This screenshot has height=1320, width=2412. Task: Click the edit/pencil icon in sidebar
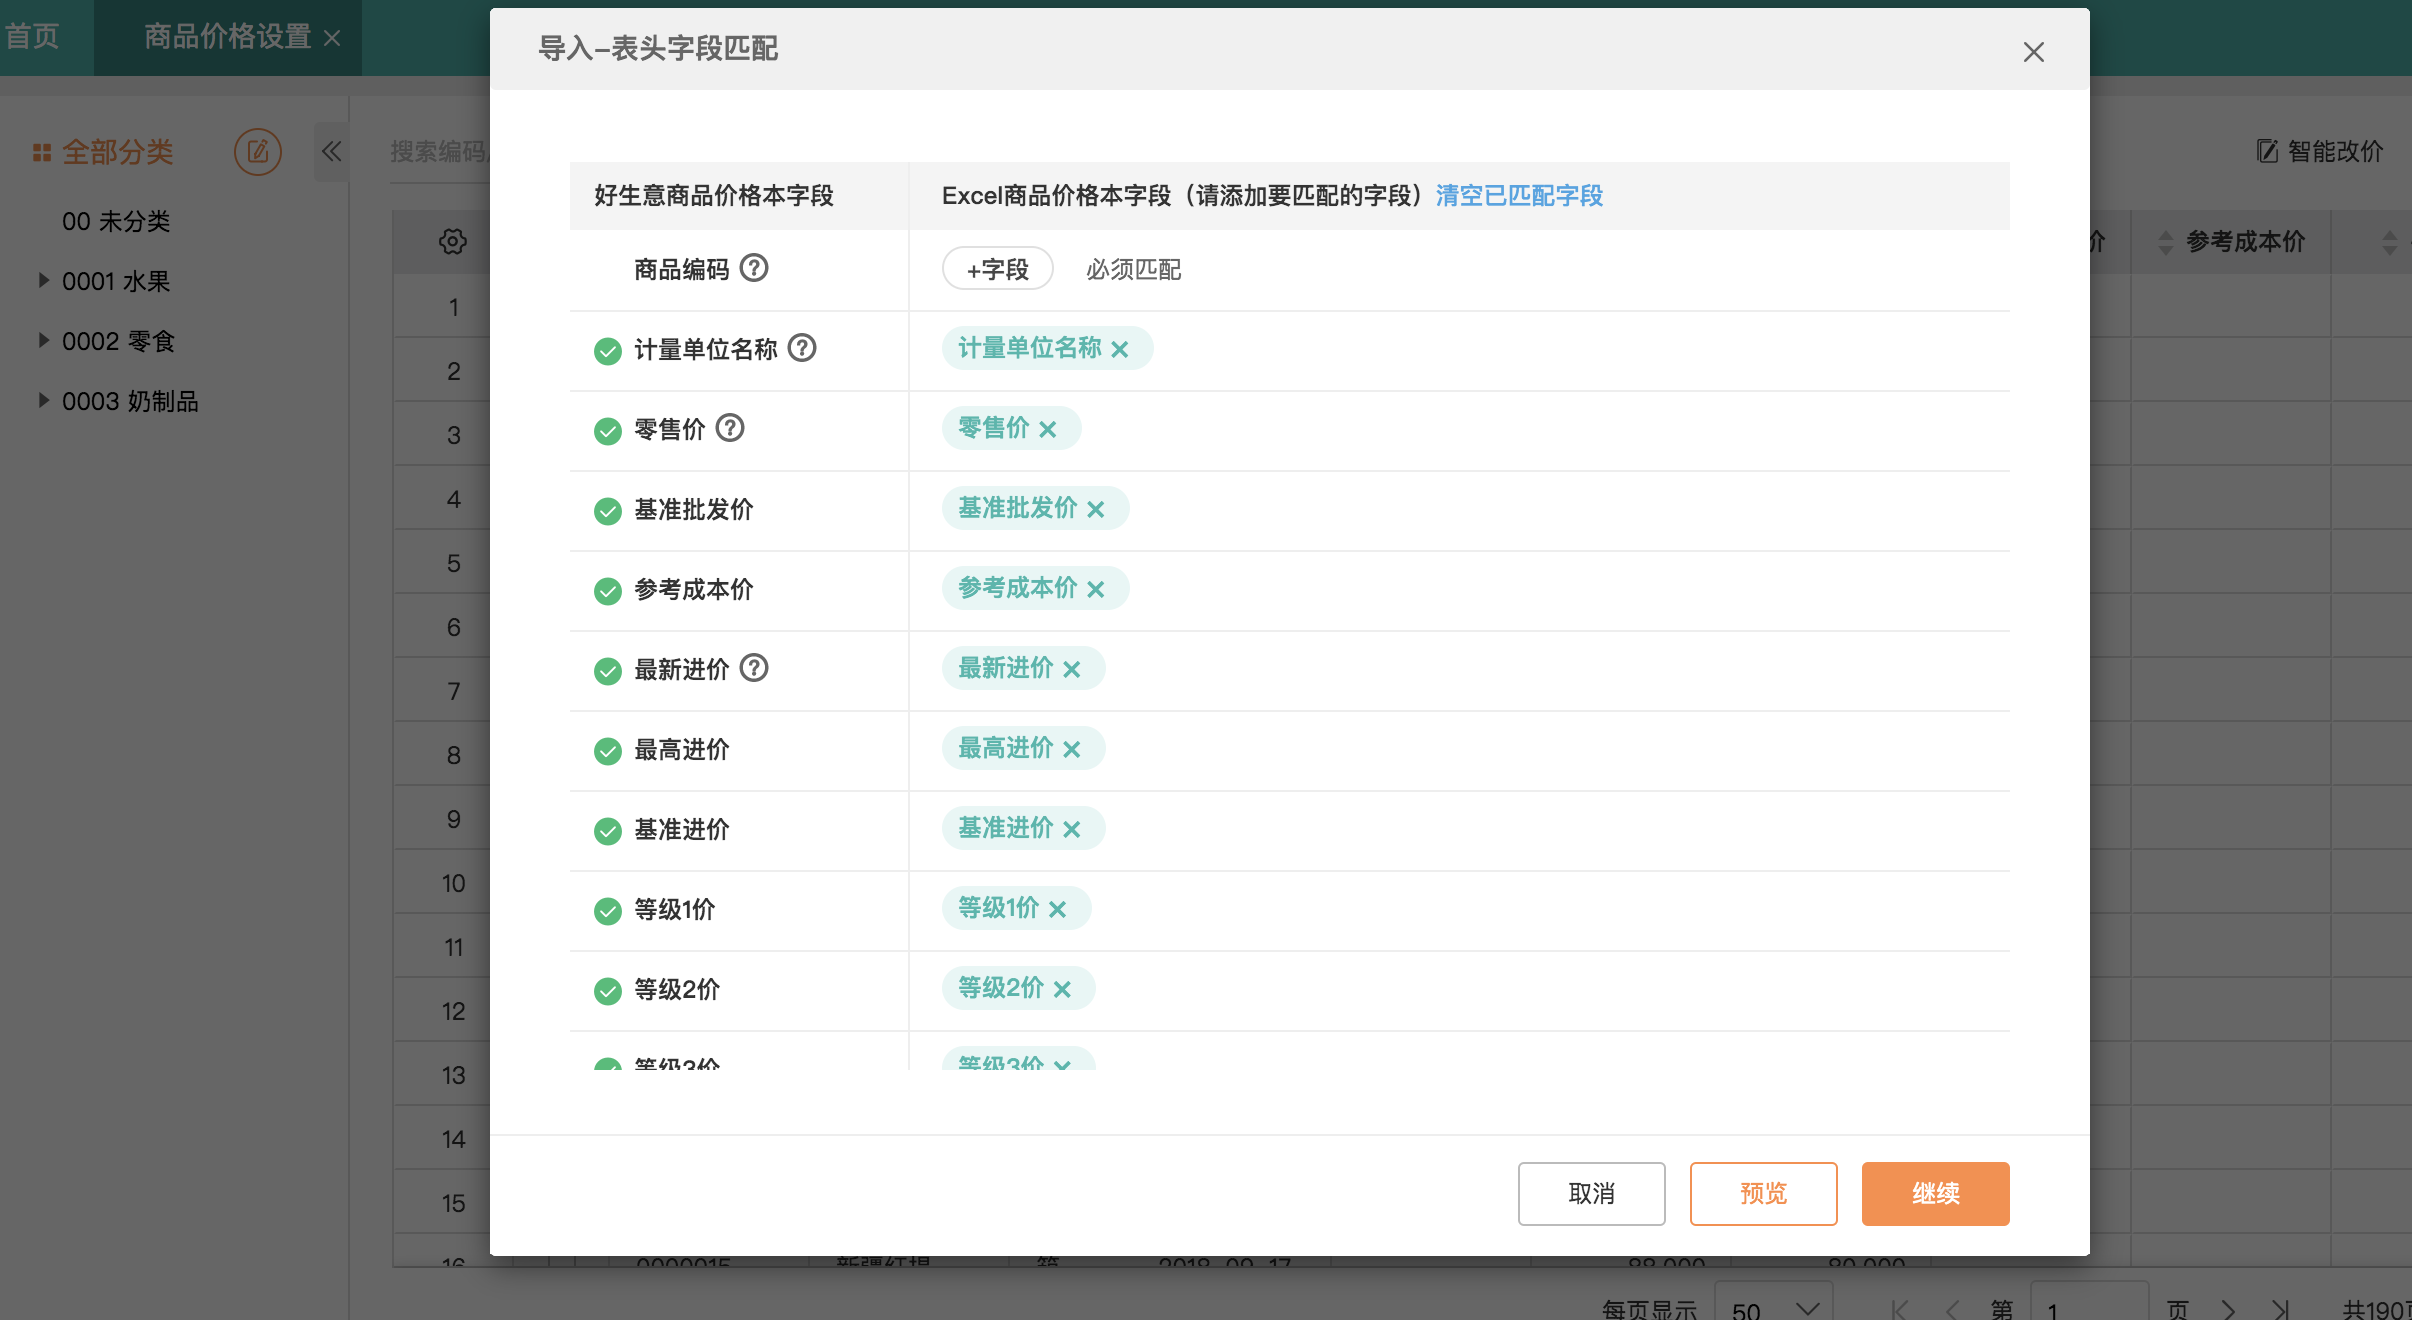(x=258, y=151)
